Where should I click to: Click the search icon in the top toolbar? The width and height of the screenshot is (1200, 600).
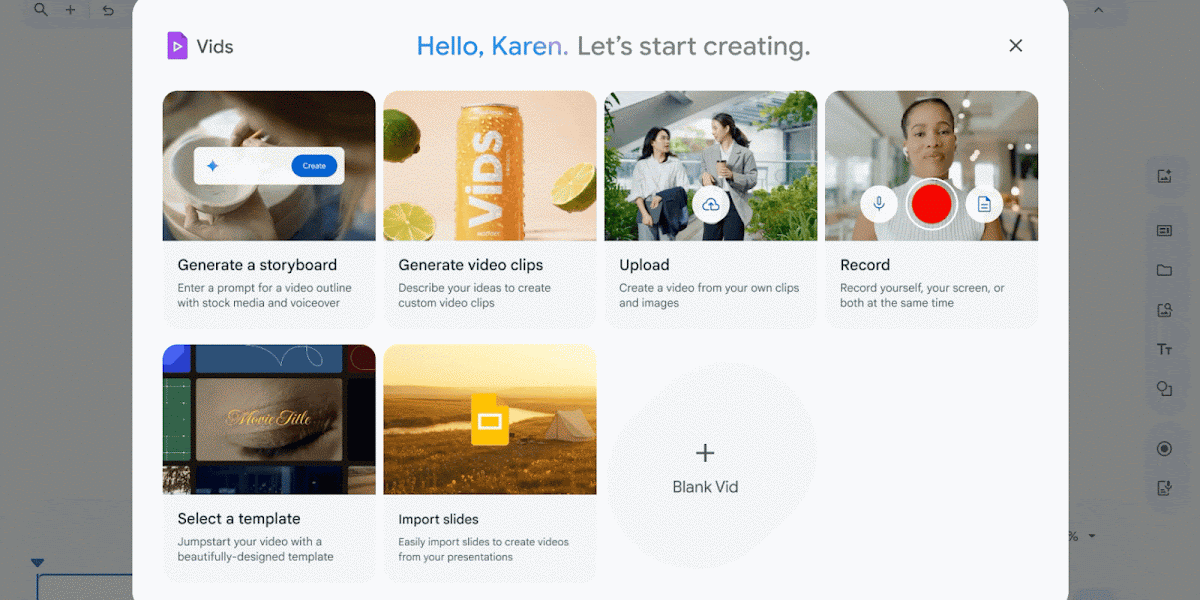point(40,11)
